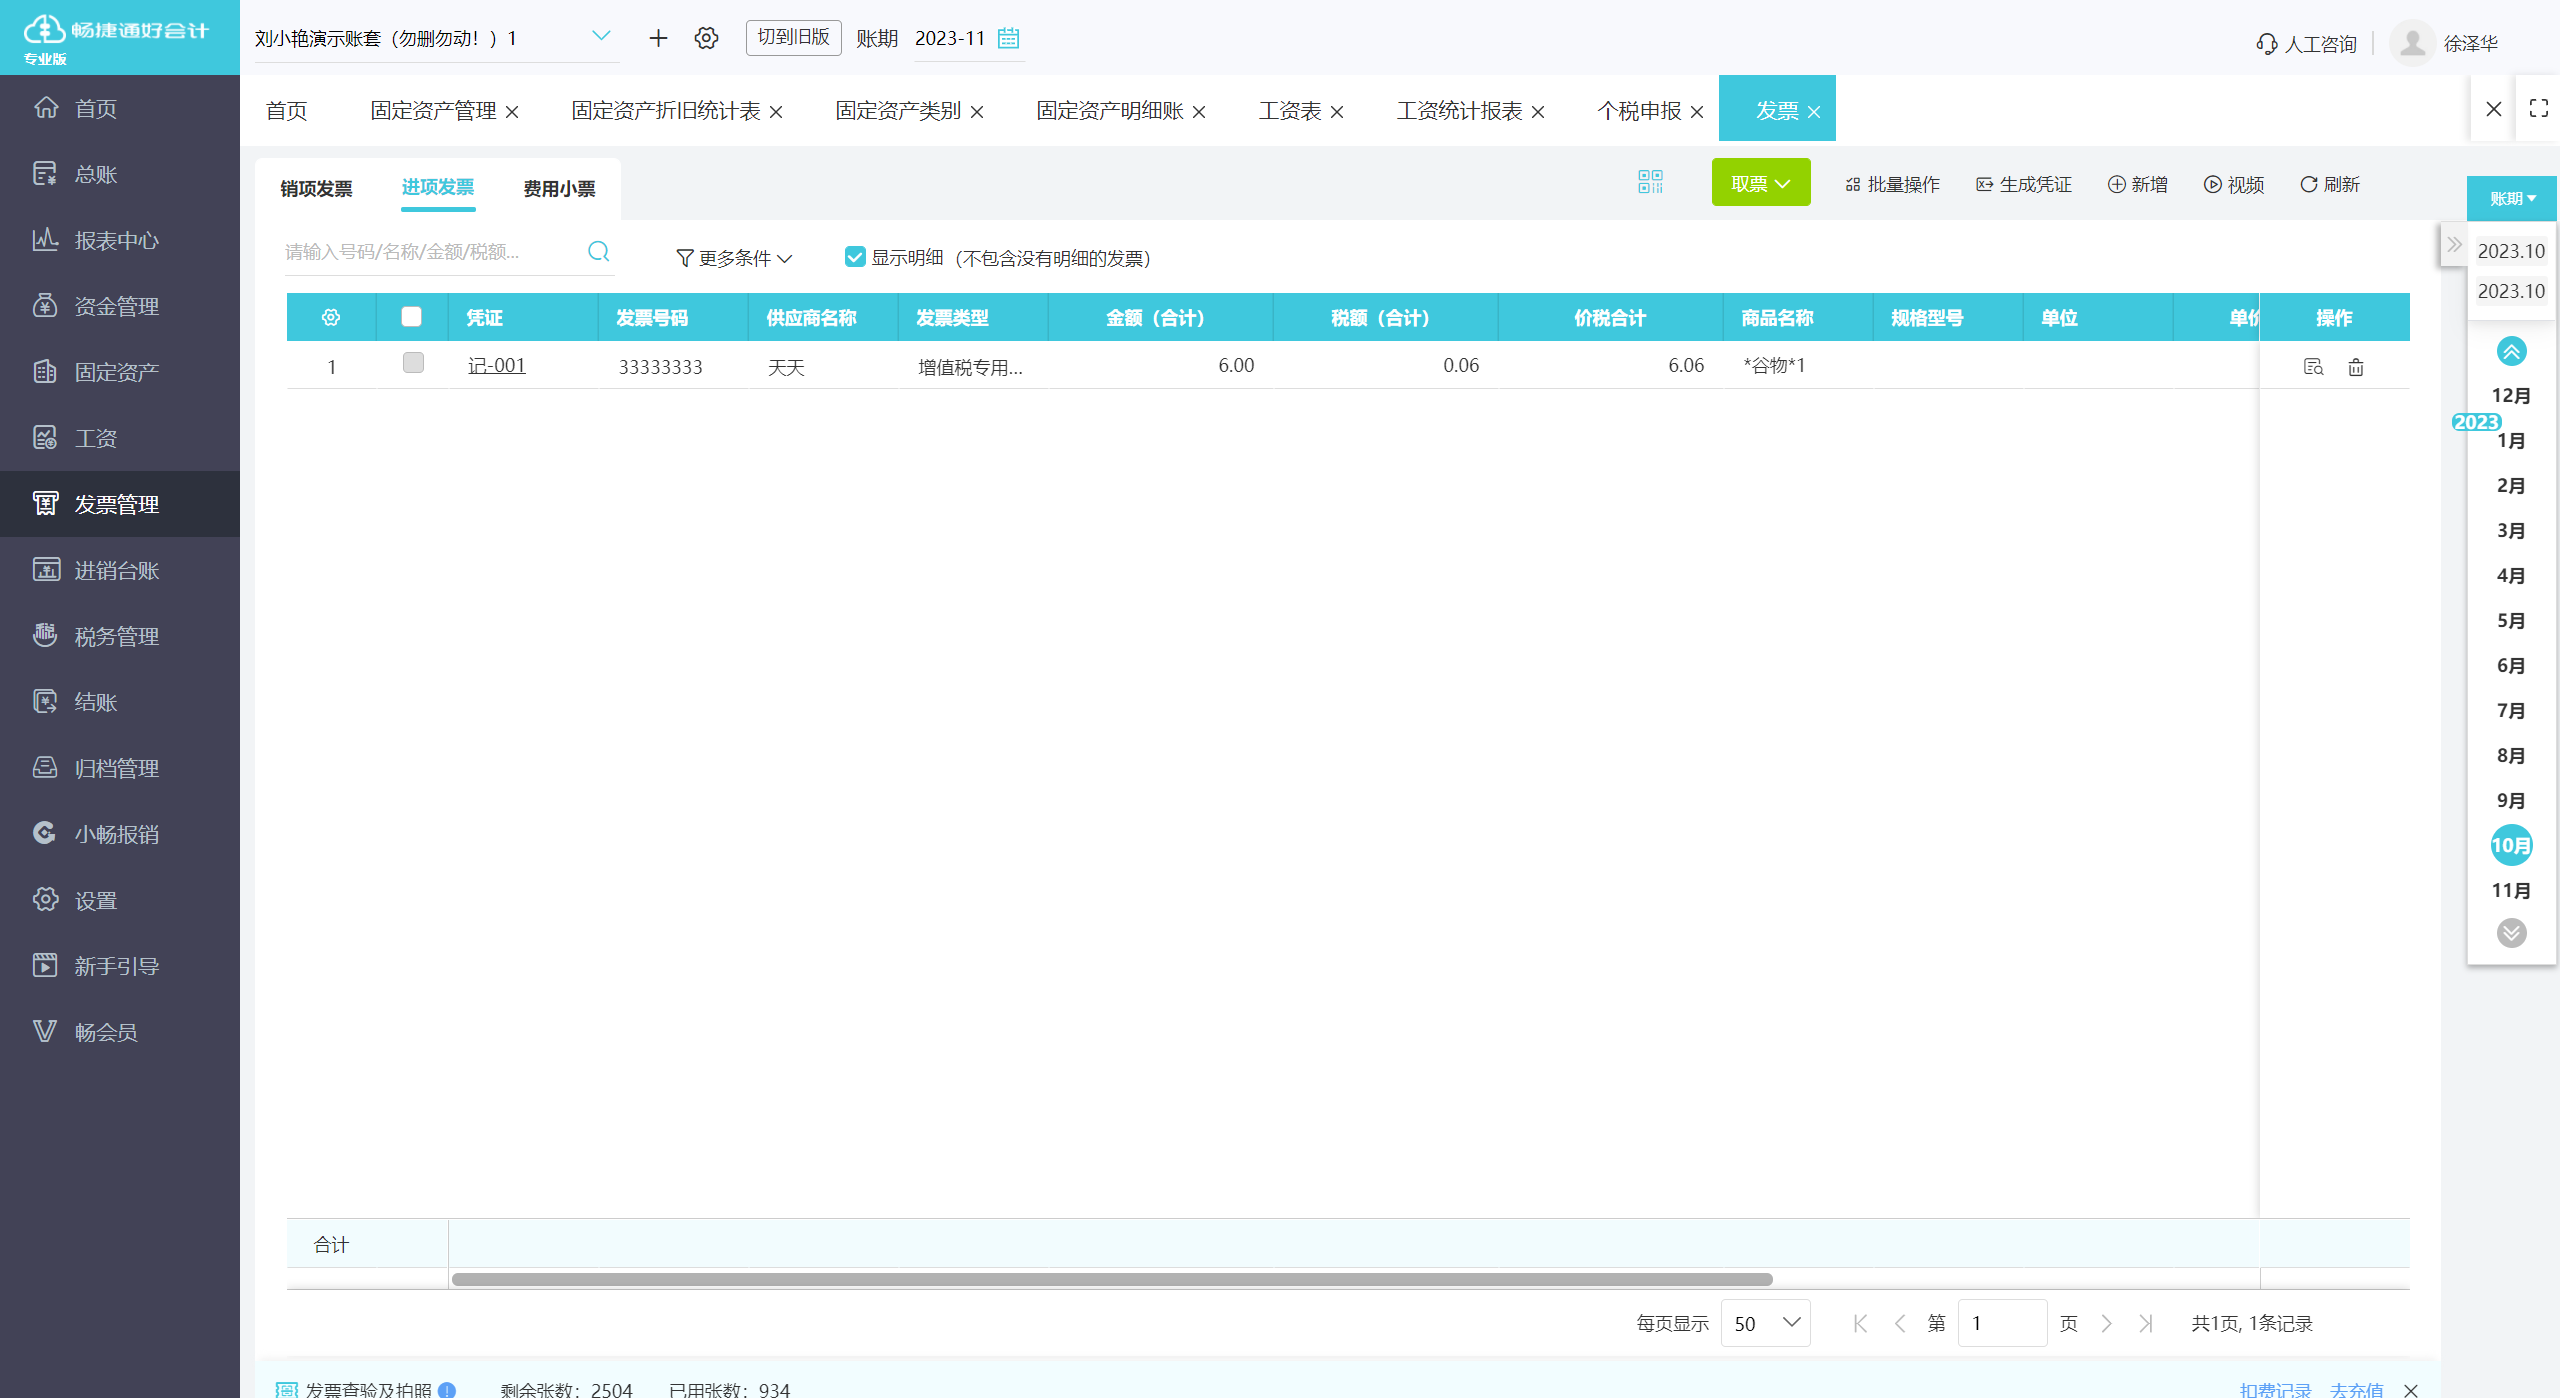
Task: Expand 更多条件 filter conditions dropdown
Action: click(732, 257)
